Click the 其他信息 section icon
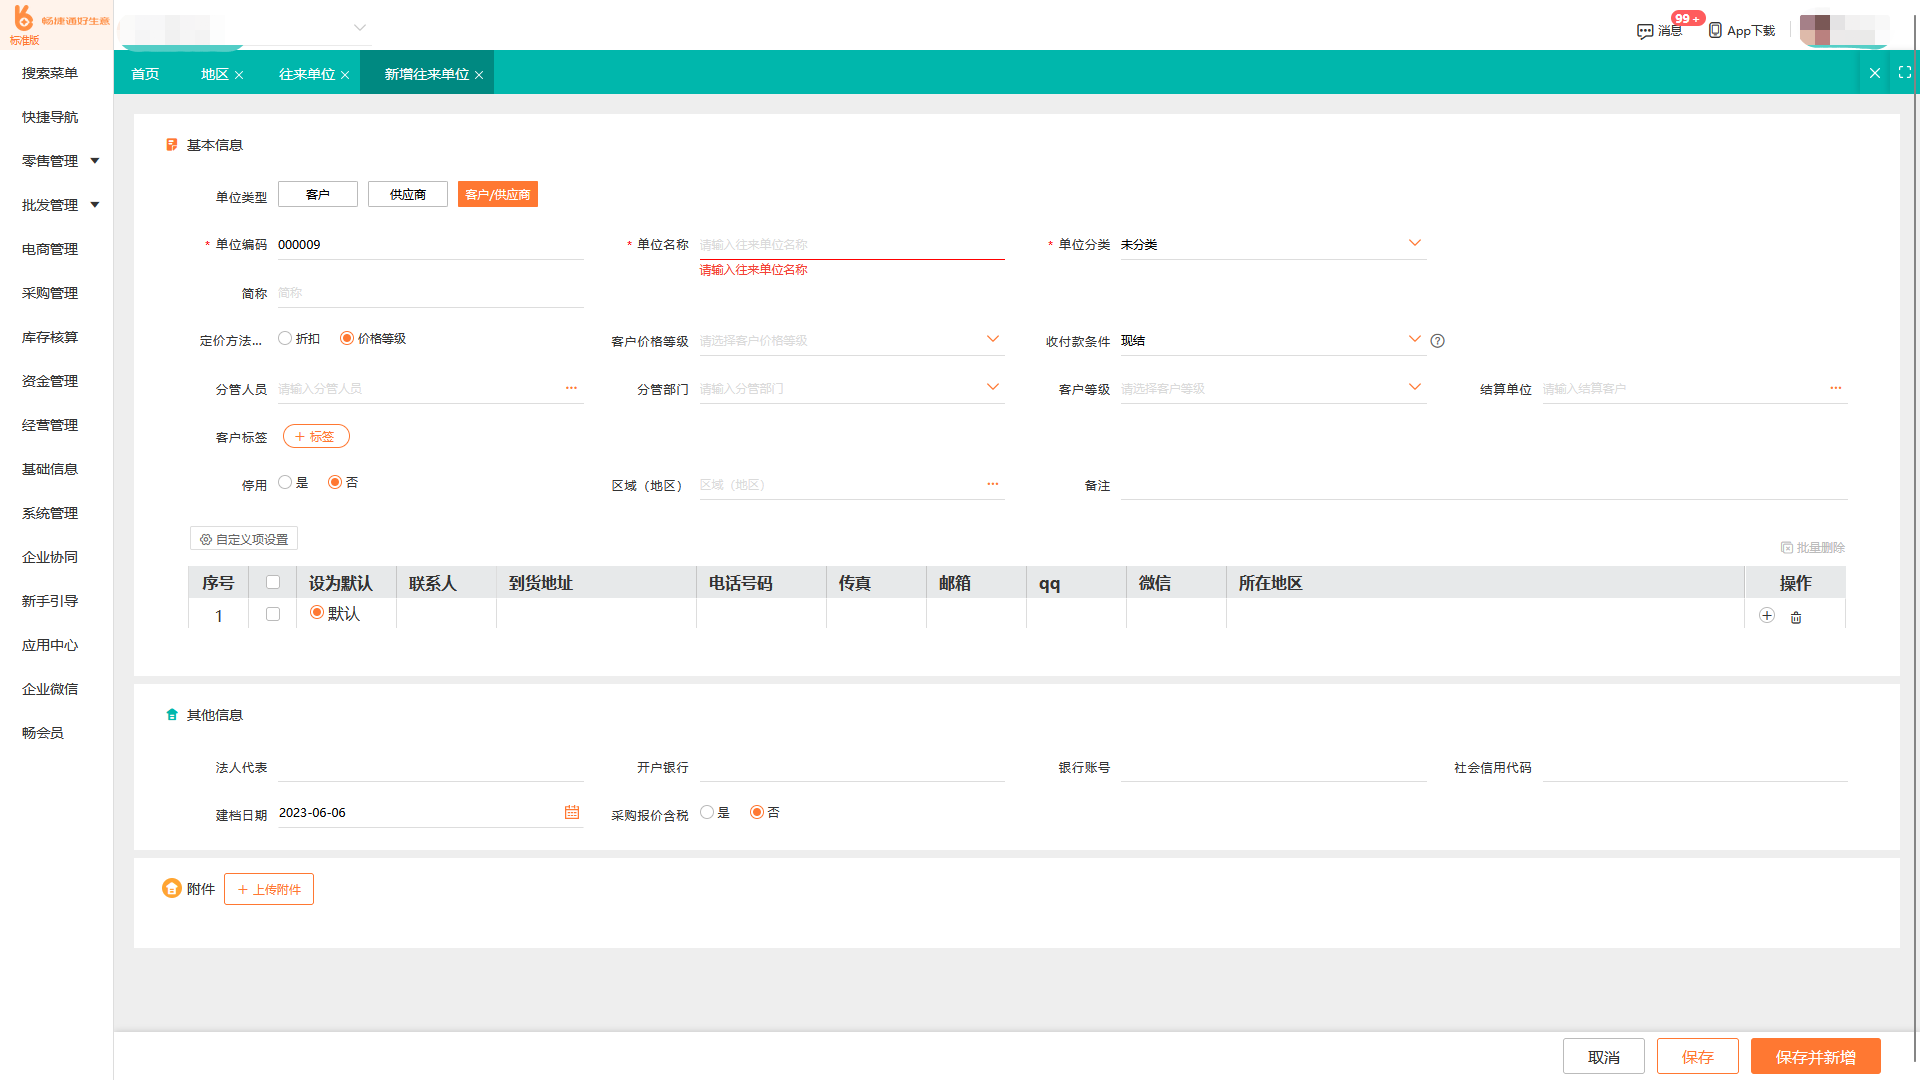Screen dimensions: 1920x1080 [173, 715]
